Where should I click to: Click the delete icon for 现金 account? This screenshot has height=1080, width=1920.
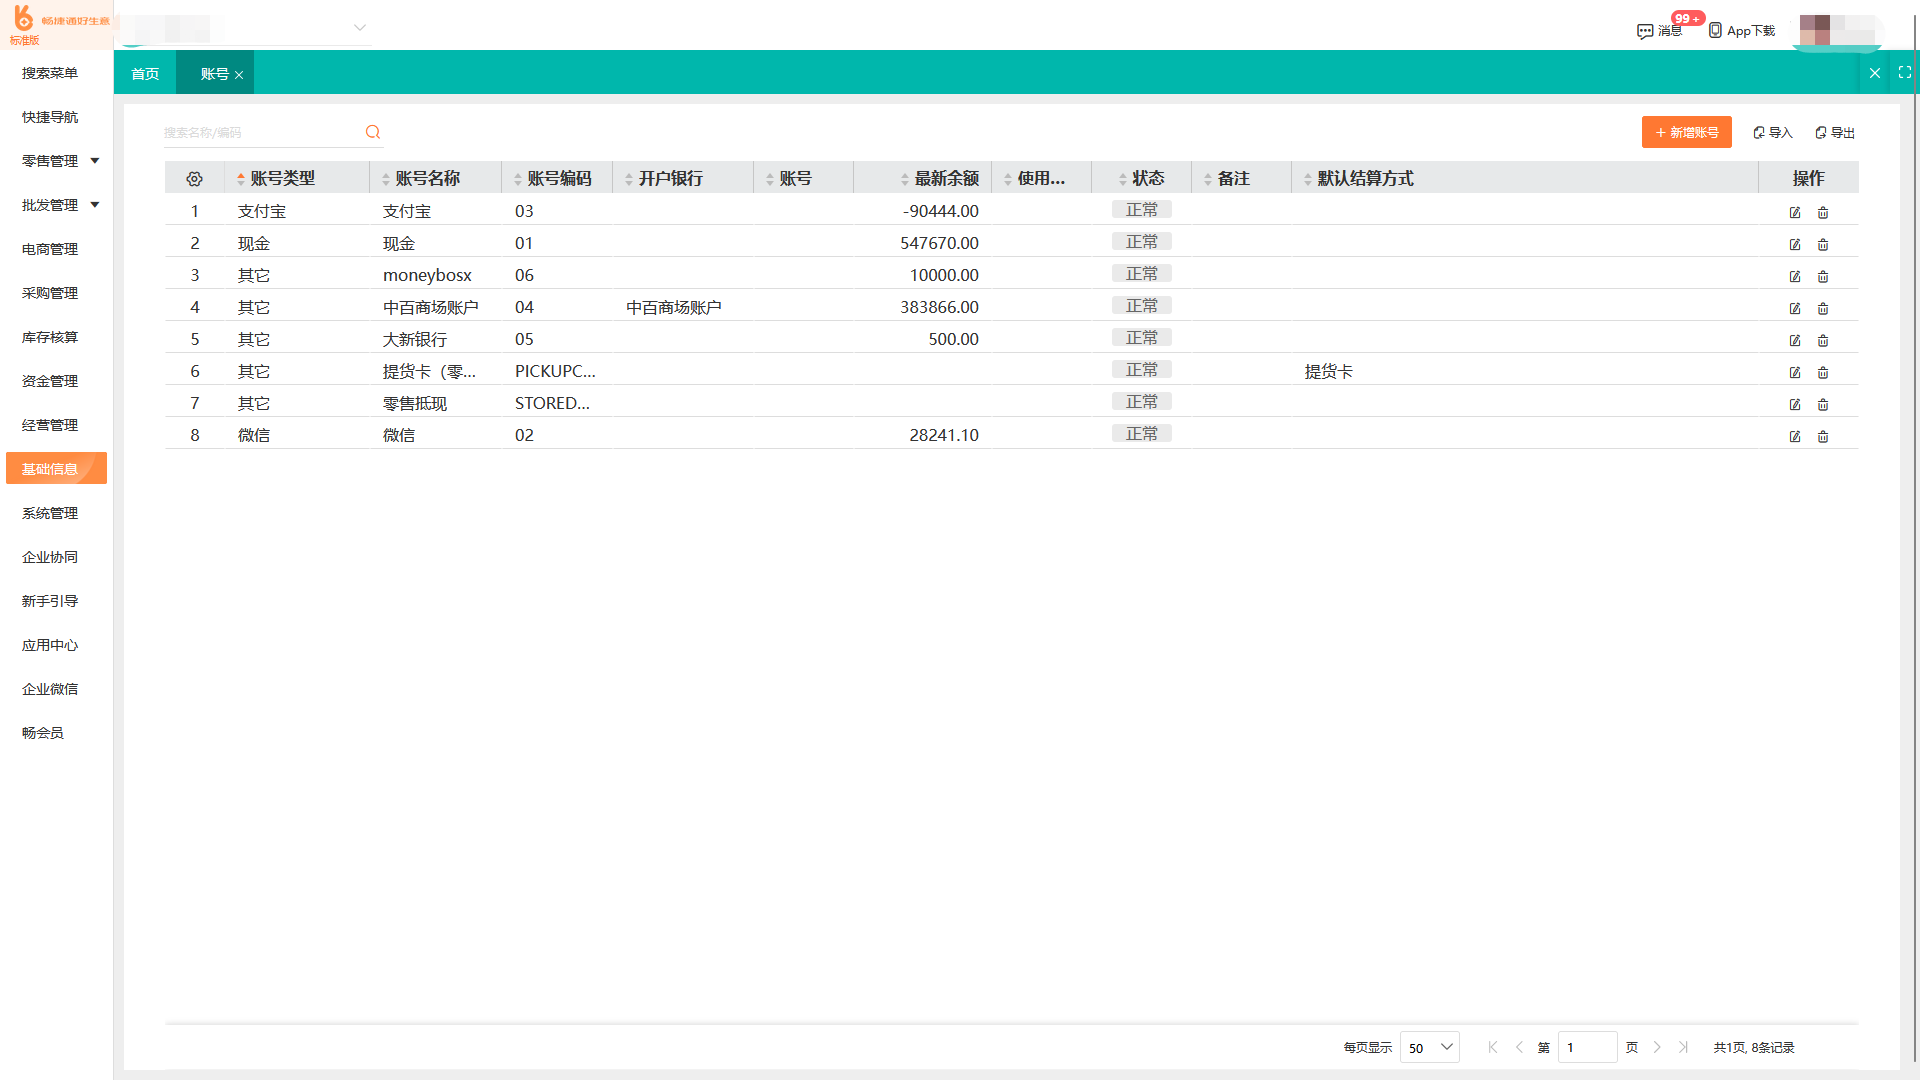point(1824,243)
